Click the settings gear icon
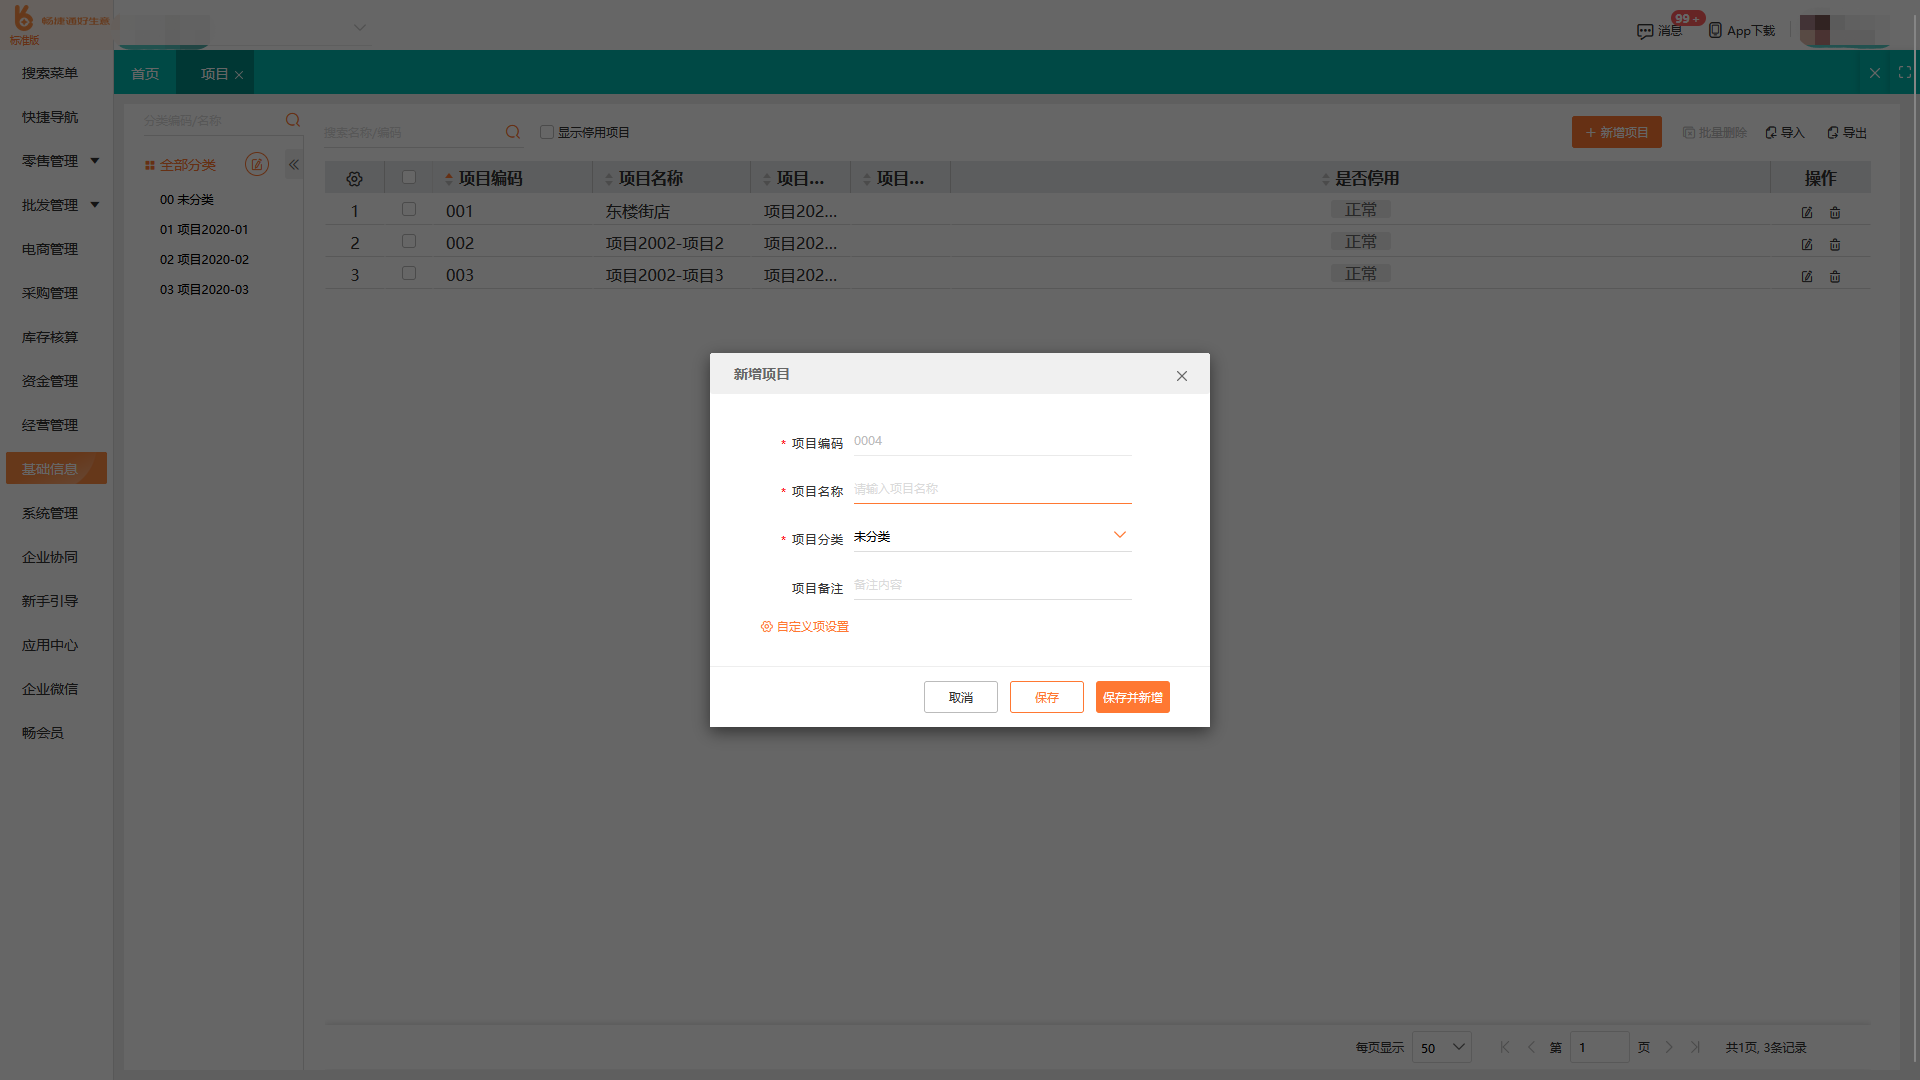This screenshot has width=1920, height=1080. click(x=353, y=178)
